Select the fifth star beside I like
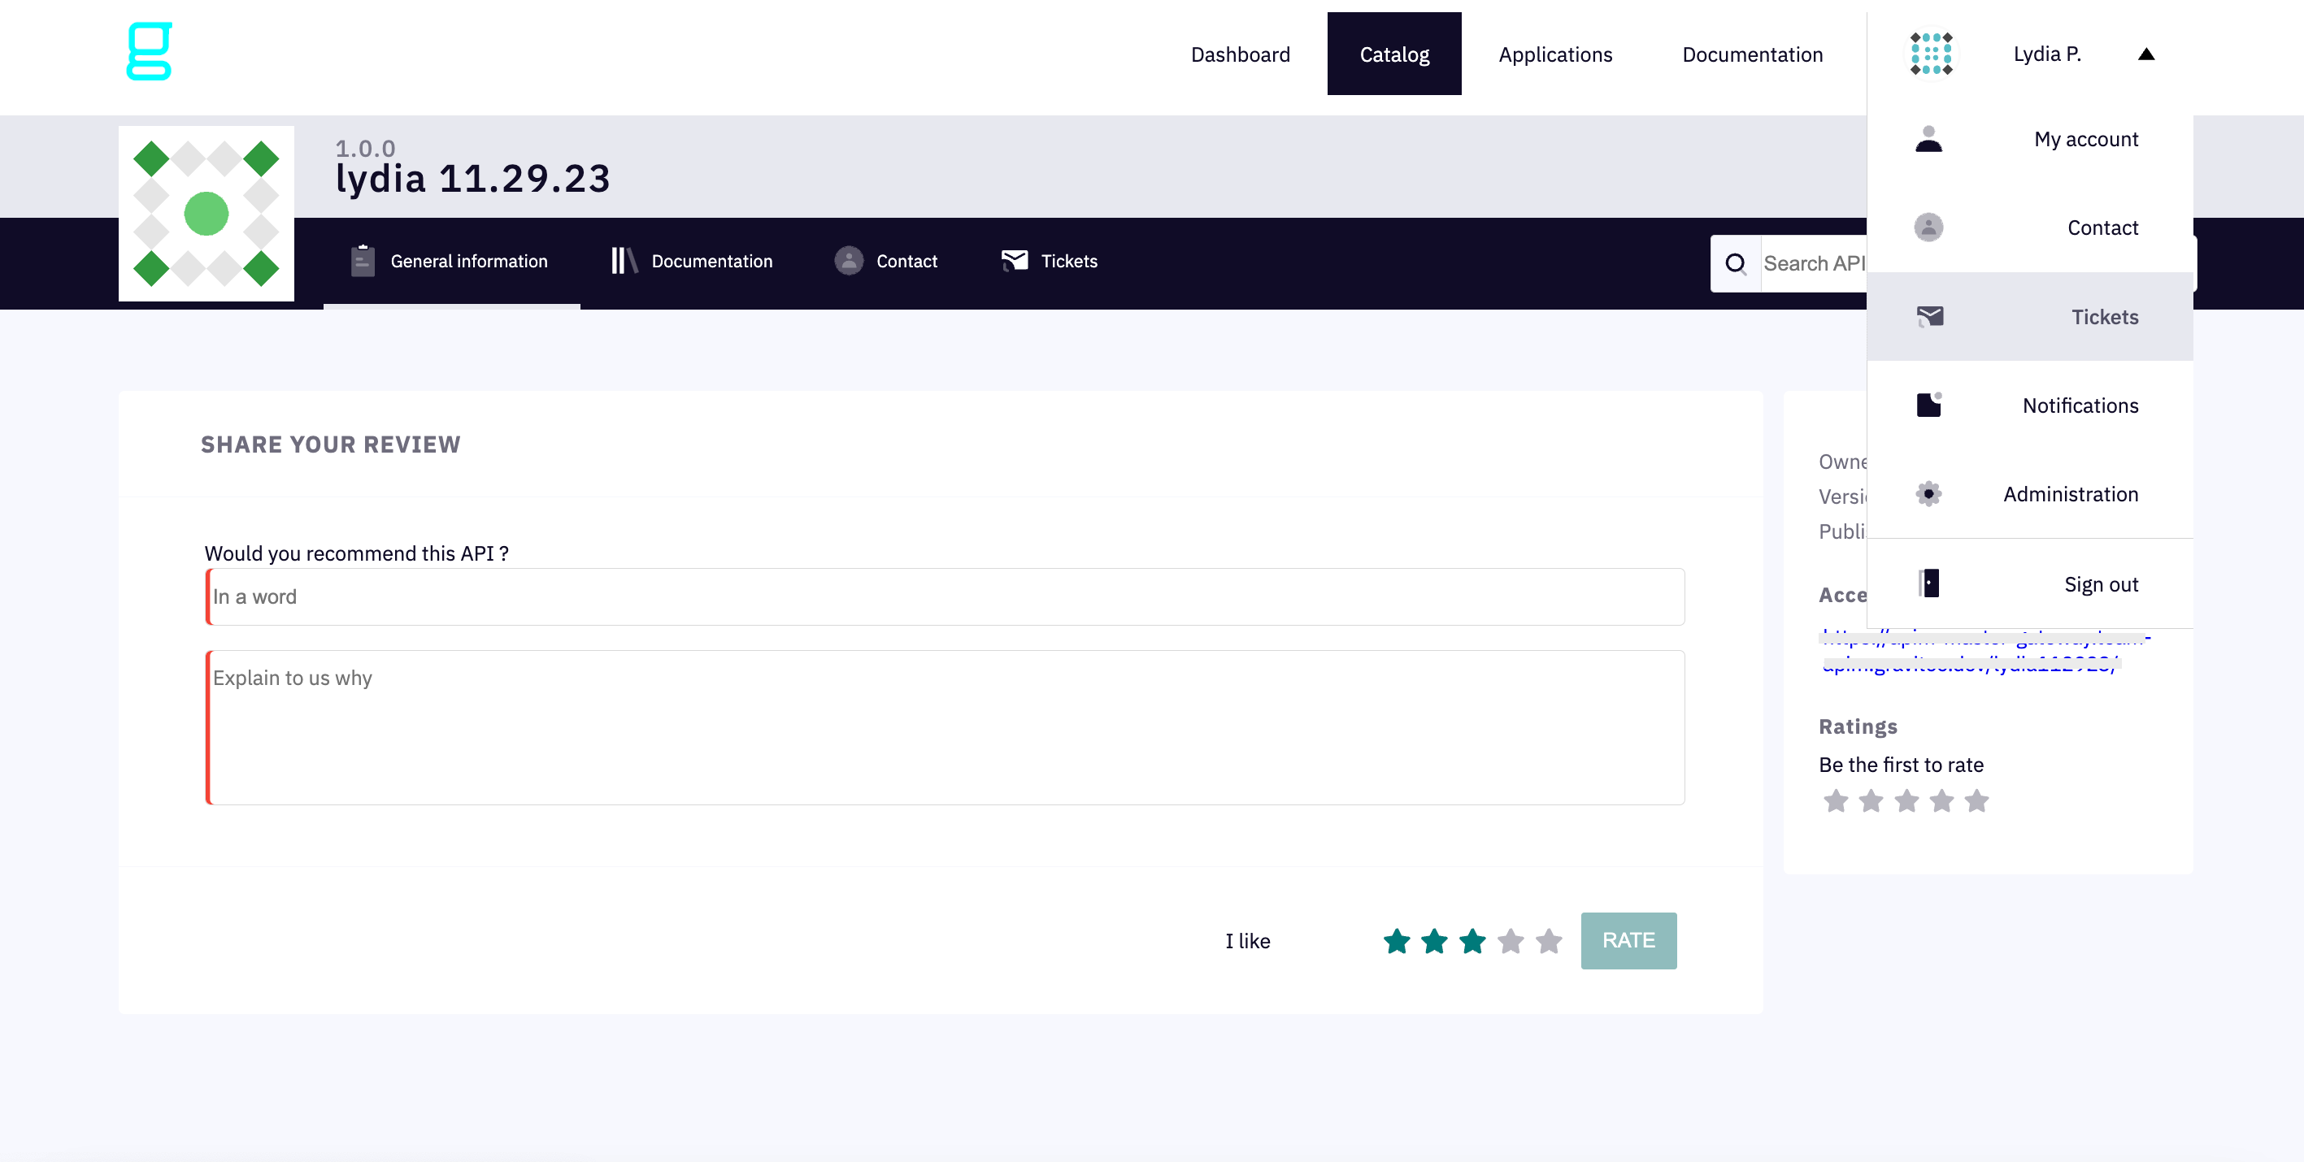 pyautogui.click(x=1548, y=941)
